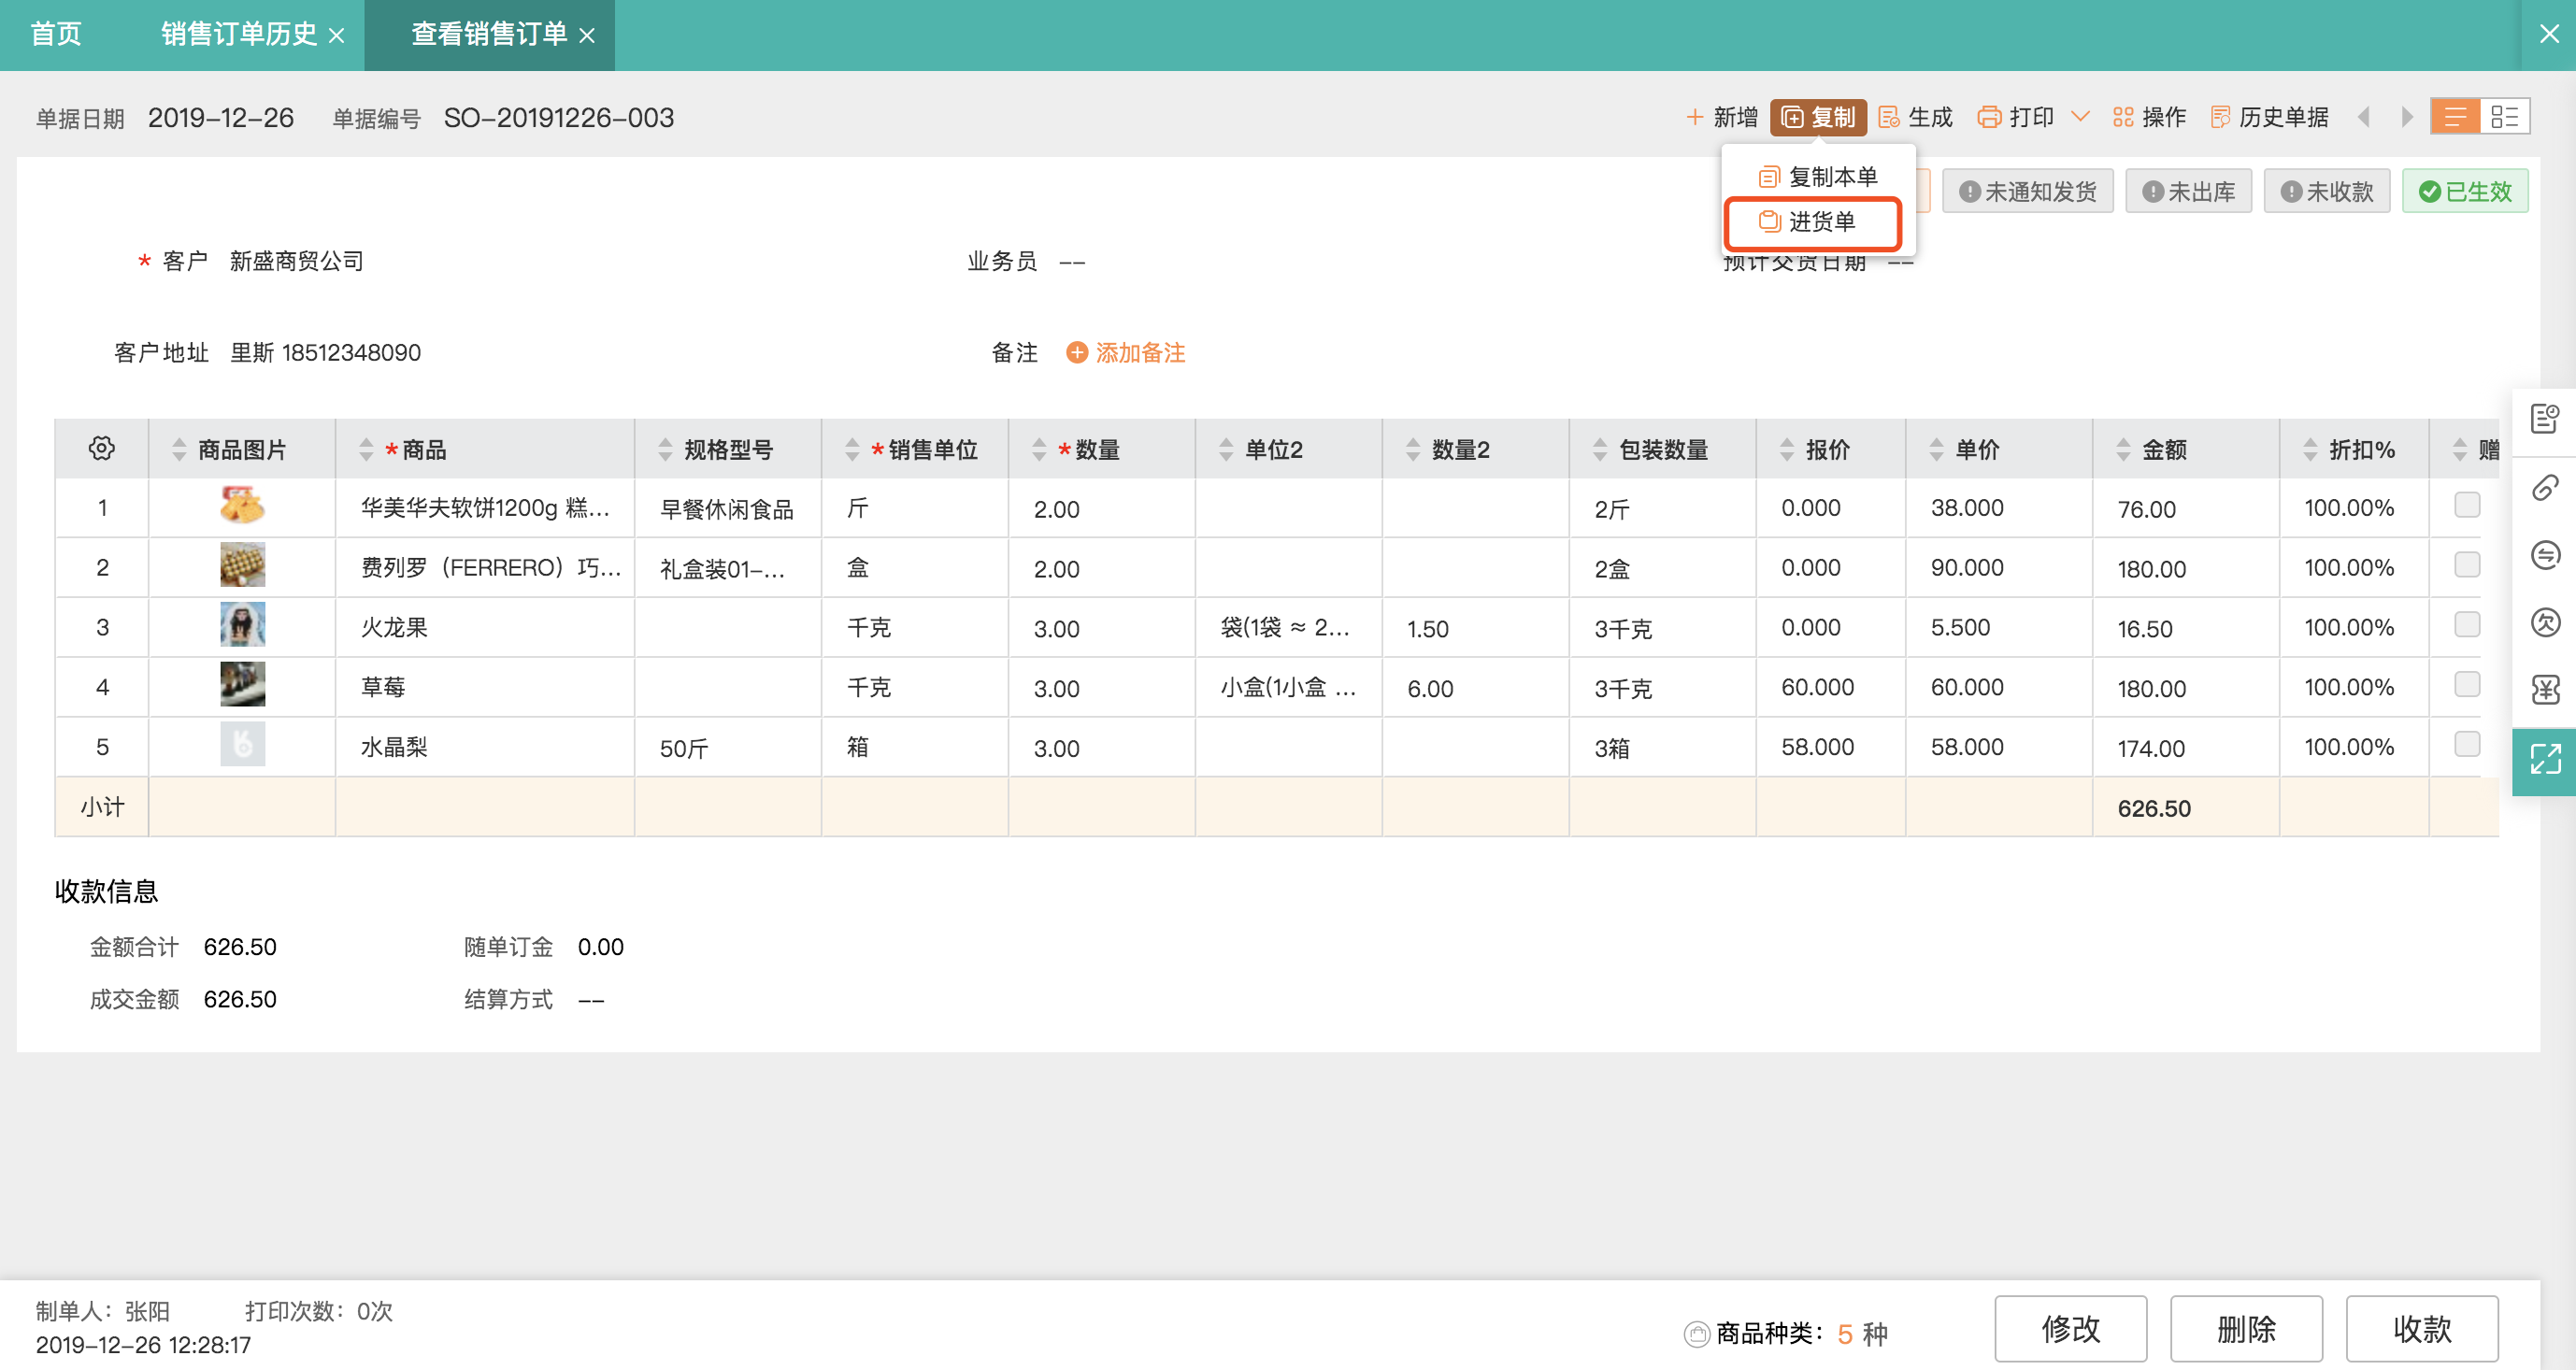2576x1370 pixels.
Task: Click the 单据日期 input field
Action: pyautogui.click(x=220, y=118)
